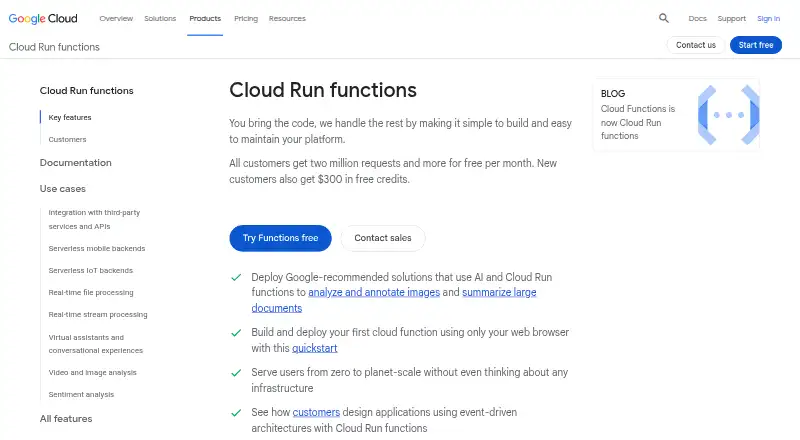Click the Contact sales button

tap(383, 238)
